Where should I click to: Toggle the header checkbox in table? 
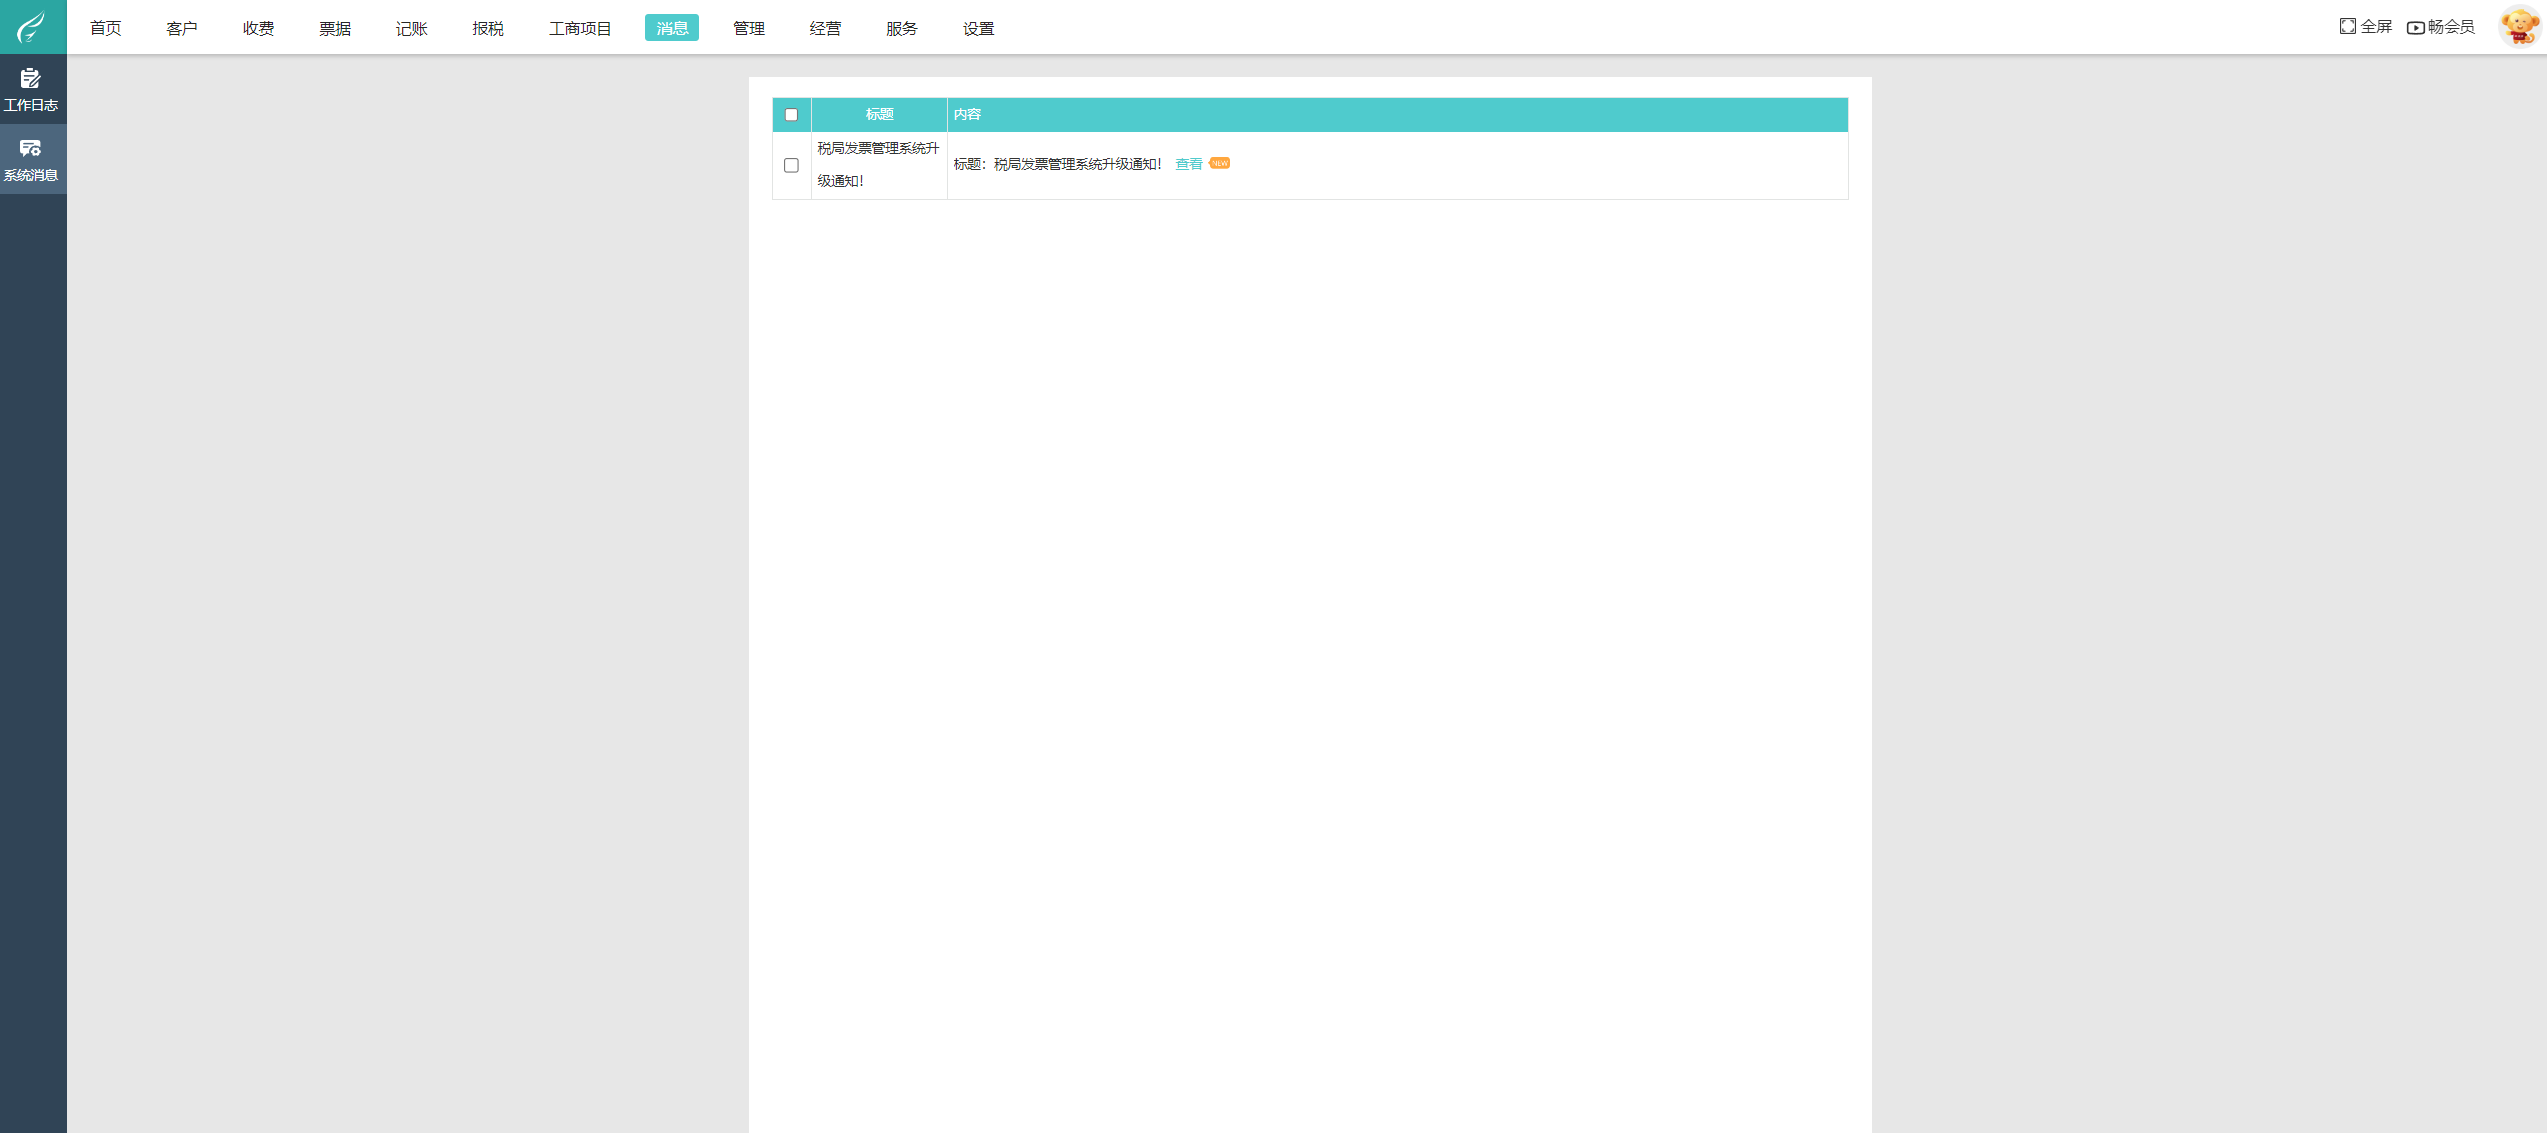793,115
